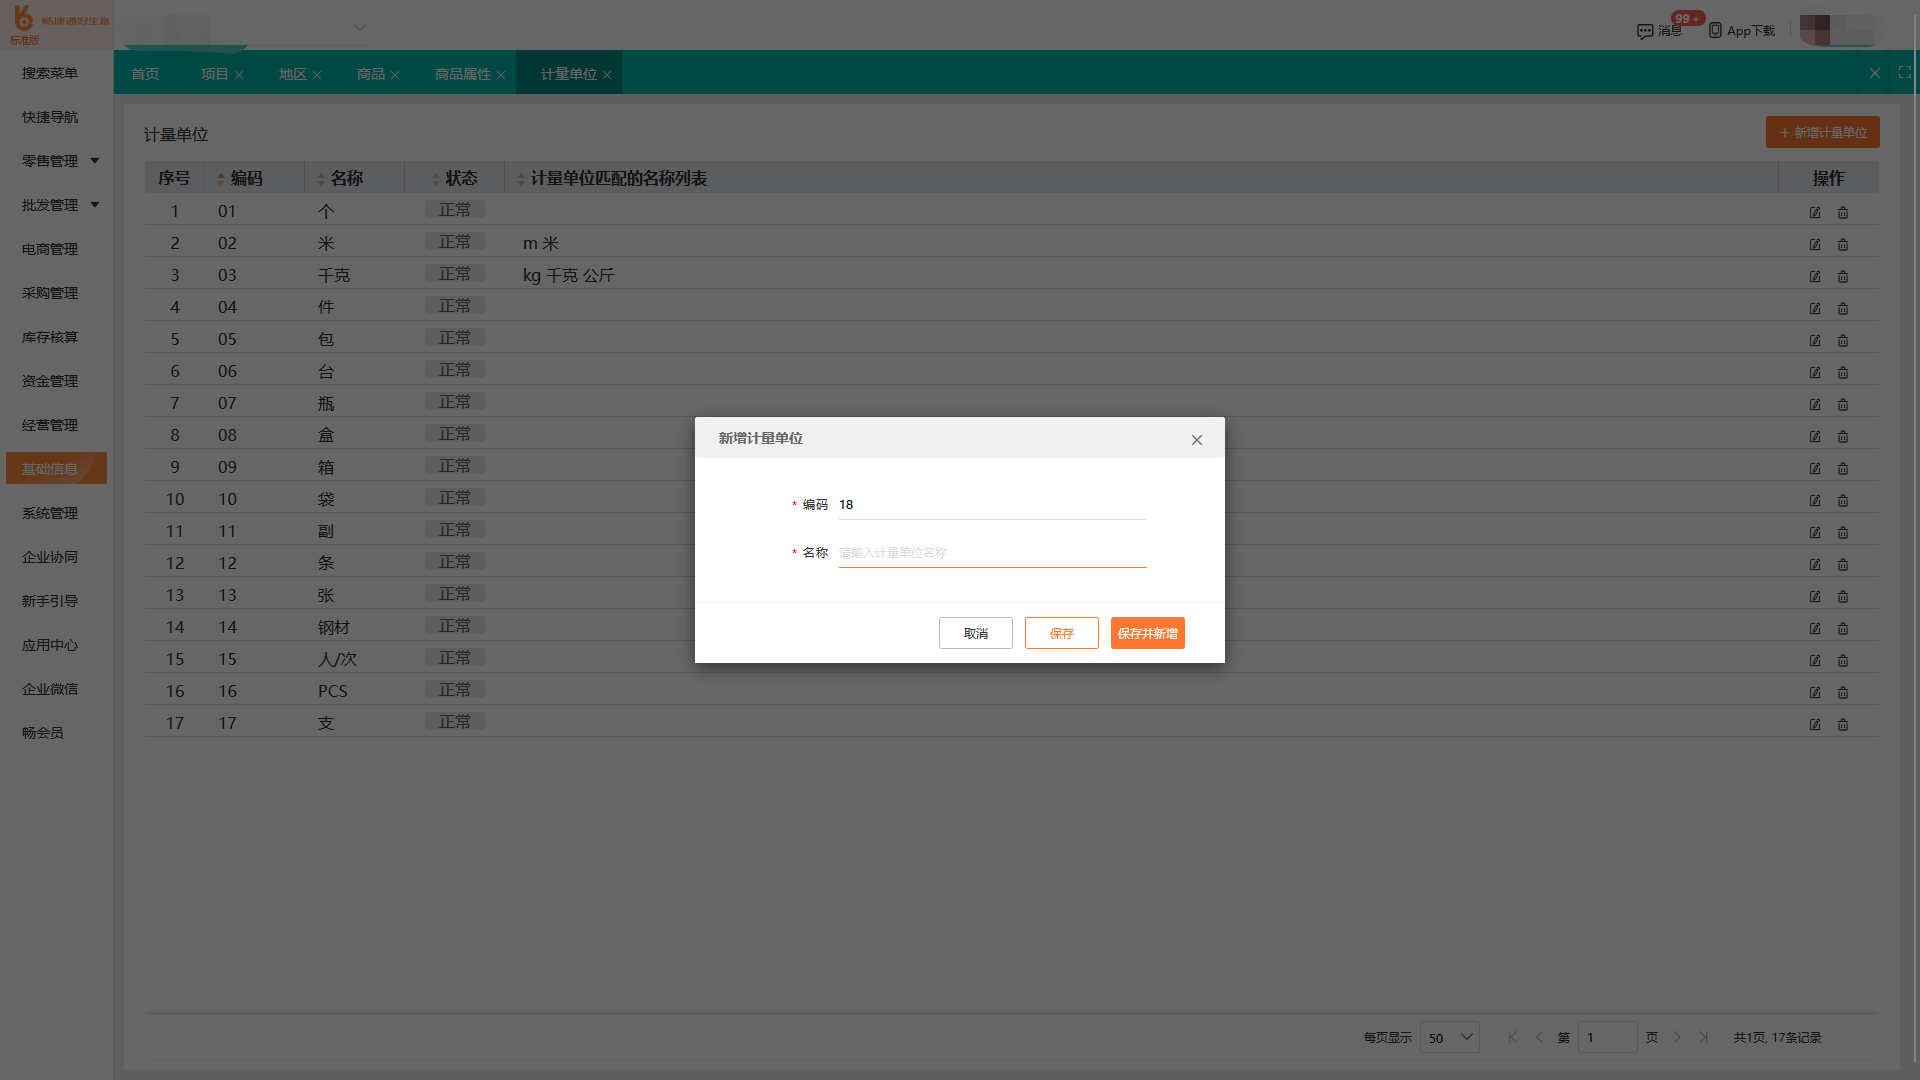
Task: Click the delete icon for row 5
Action: point(1844,340)
